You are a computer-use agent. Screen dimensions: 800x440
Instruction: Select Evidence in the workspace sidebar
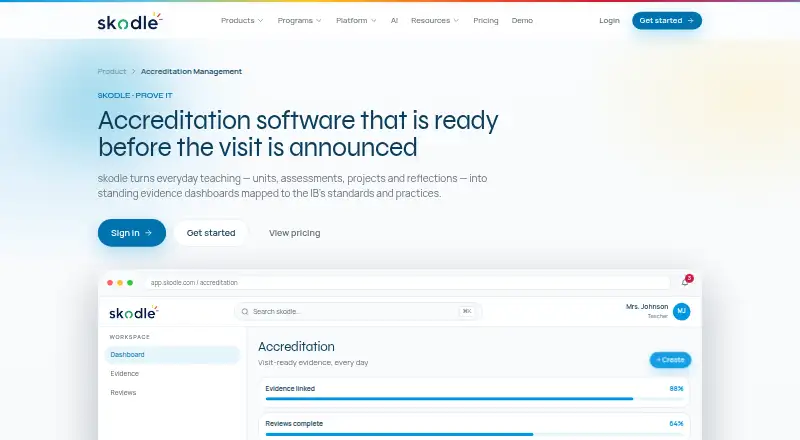124,374
